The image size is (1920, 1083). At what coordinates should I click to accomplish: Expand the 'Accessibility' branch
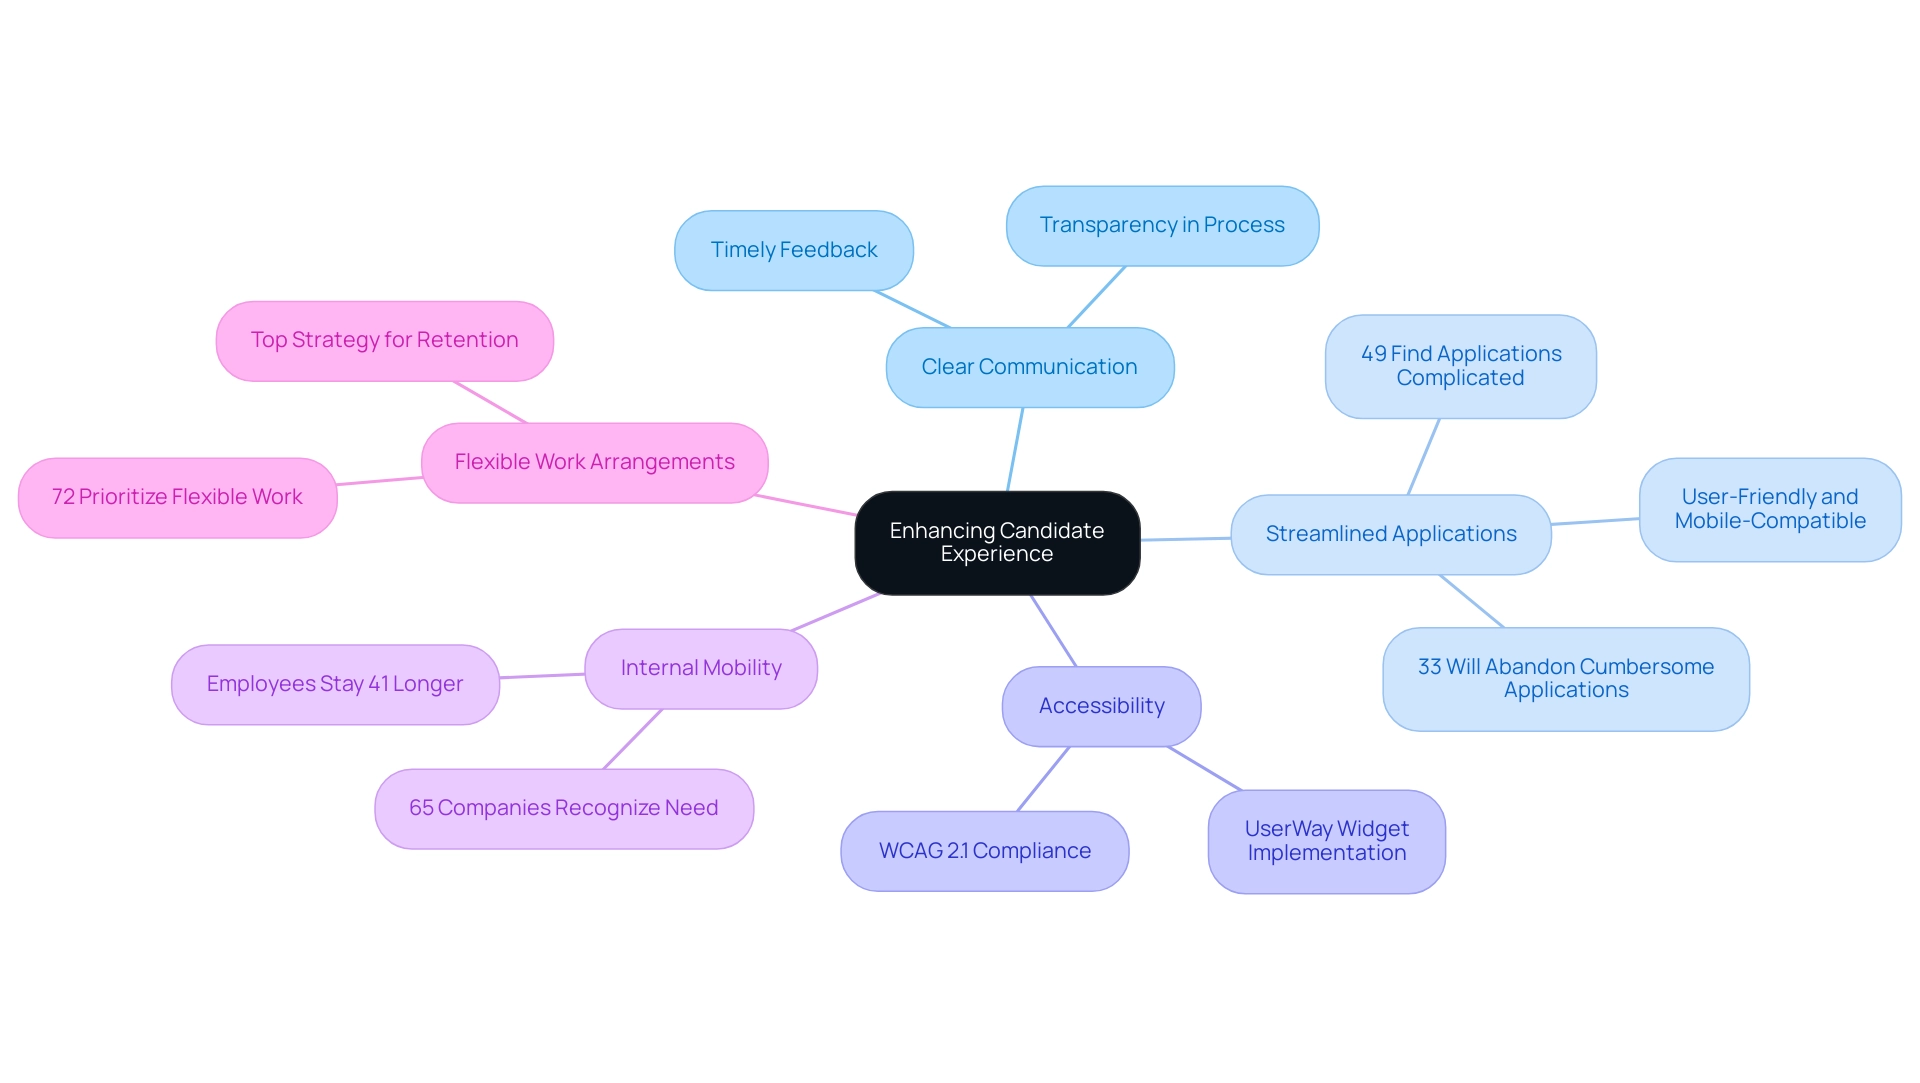coord(1100,704)
